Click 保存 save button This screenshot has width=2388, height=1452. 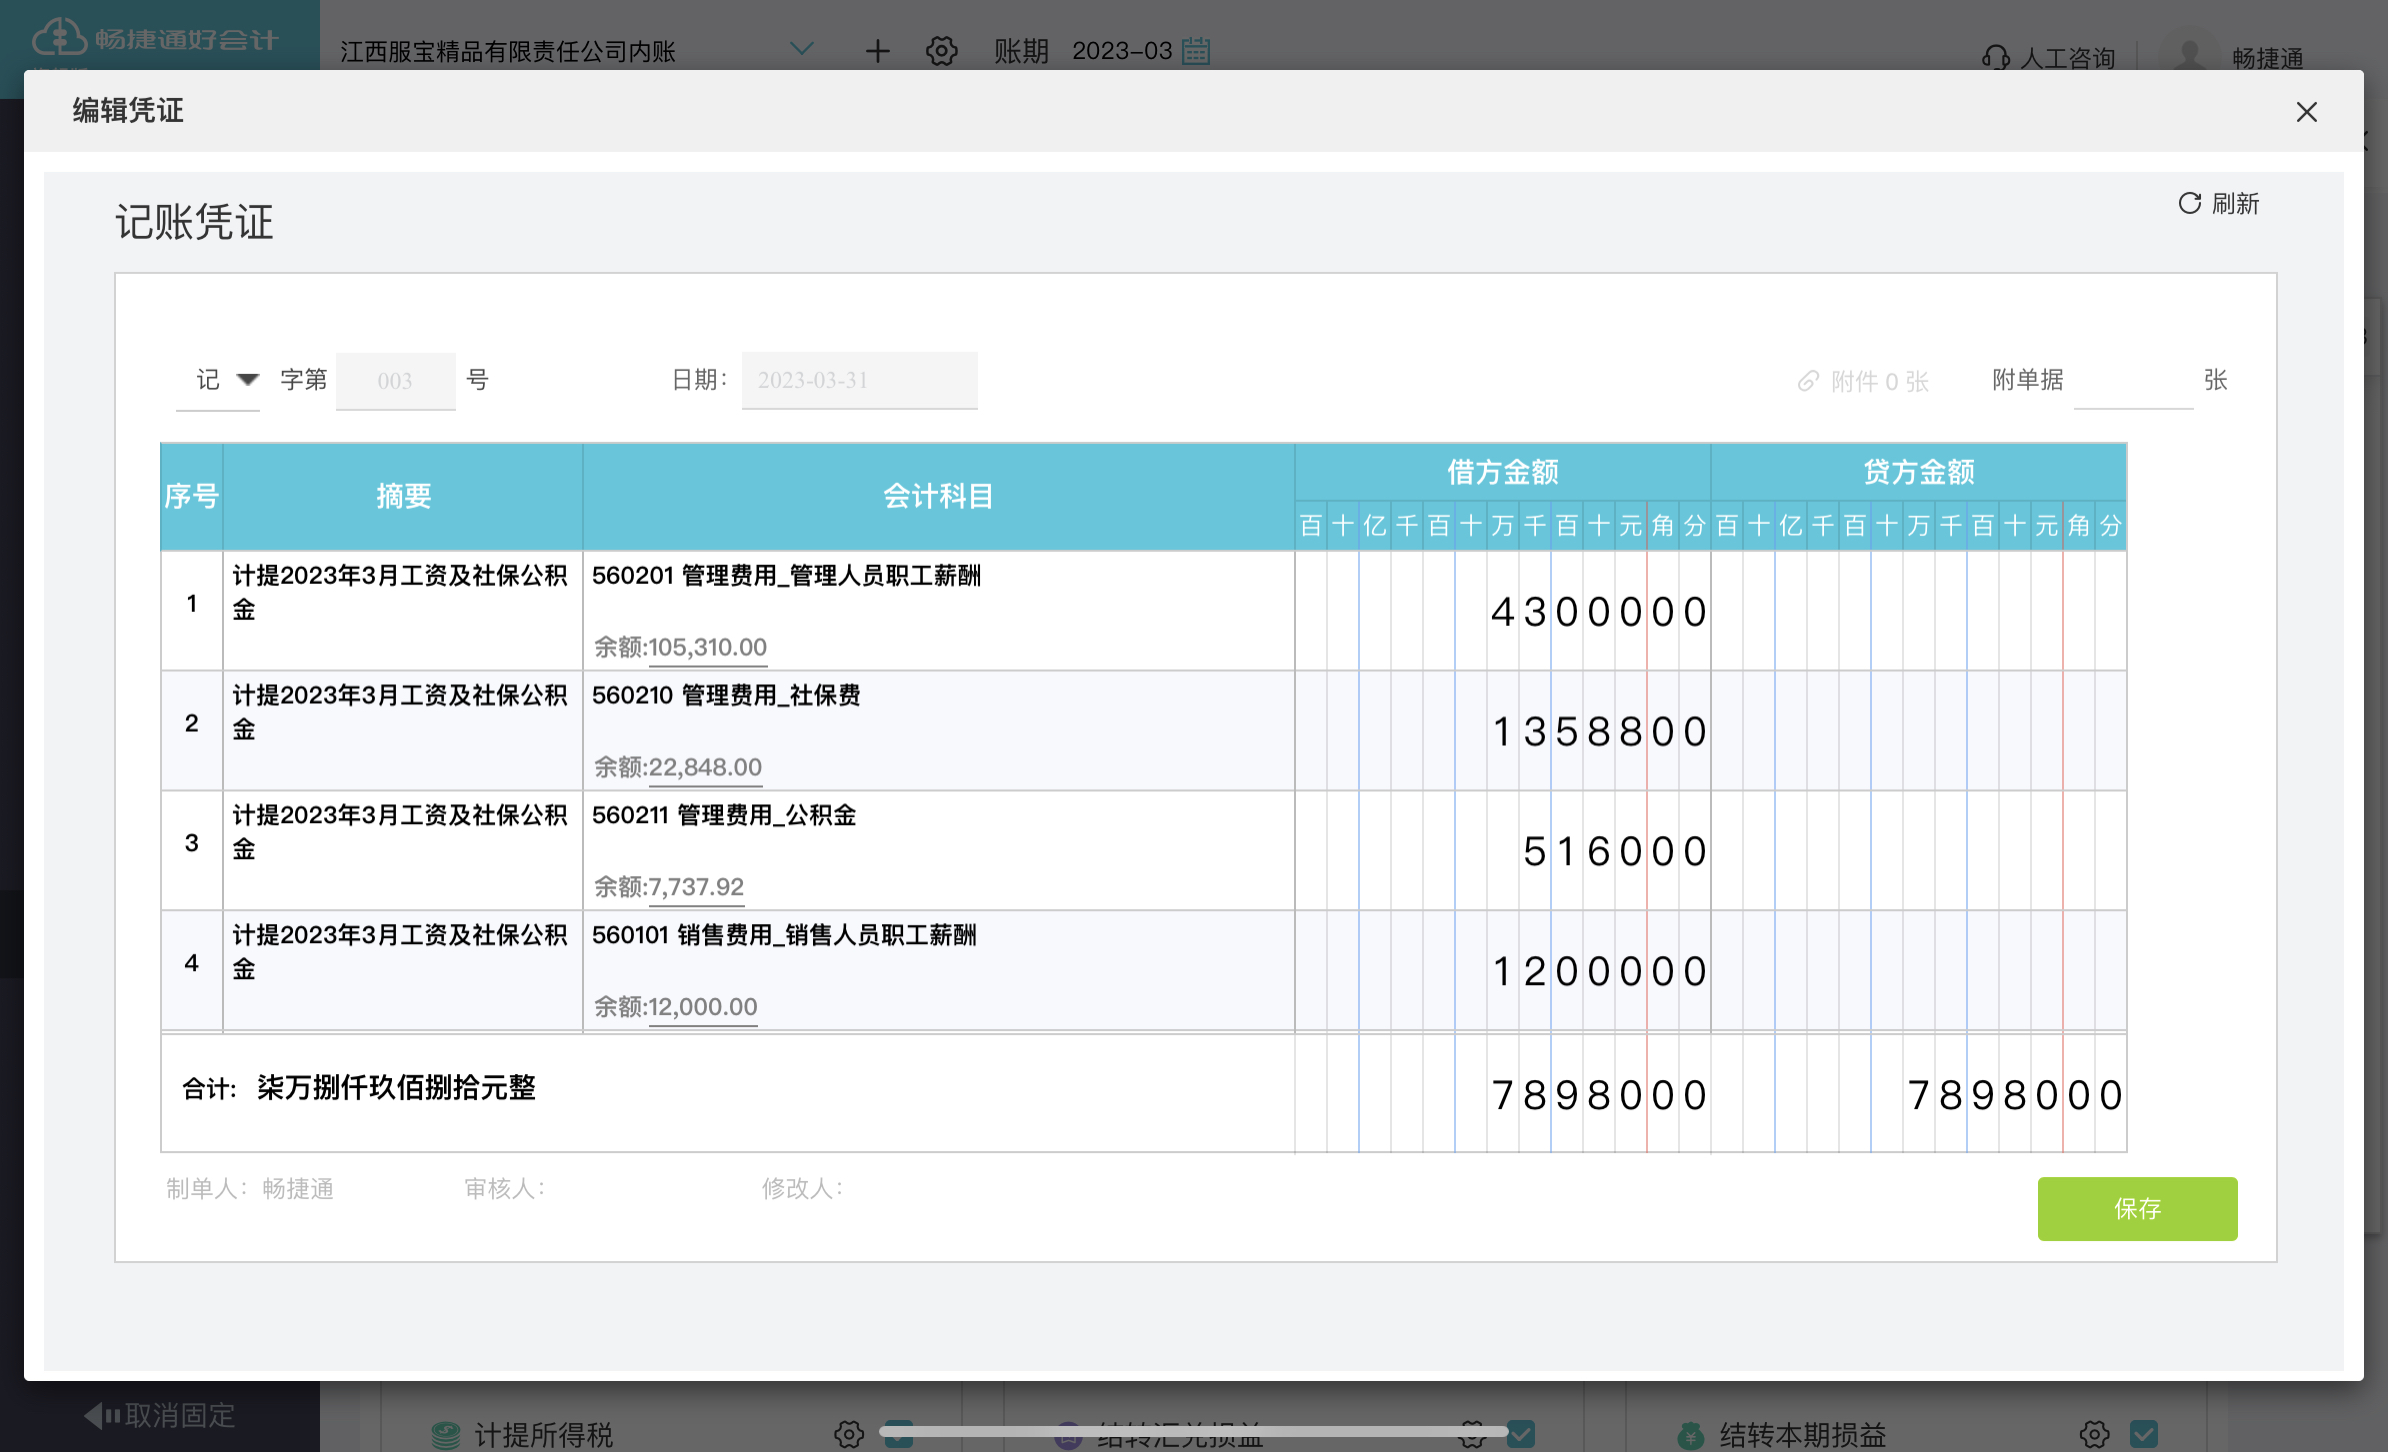tap(2139, 1208)
